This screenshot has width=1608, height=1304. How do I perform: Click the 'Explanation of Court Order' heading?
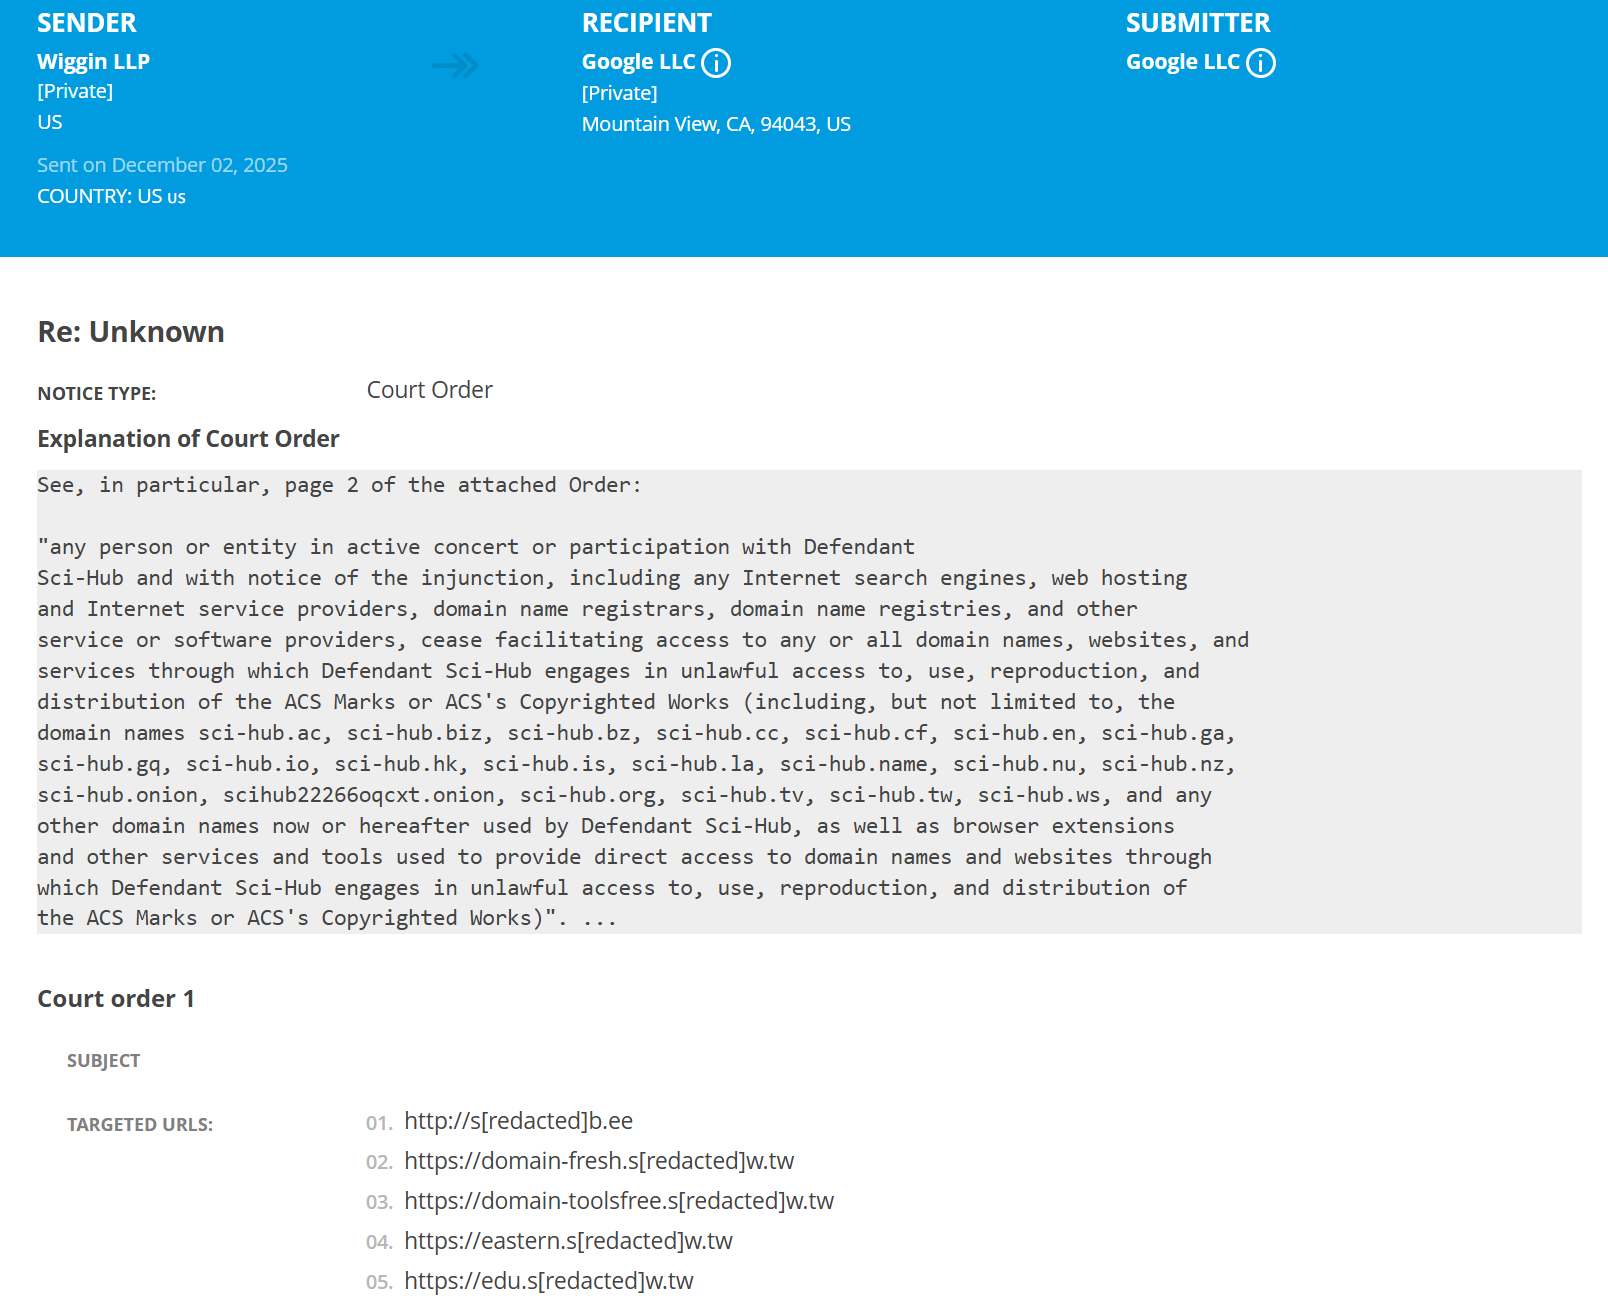188,439
